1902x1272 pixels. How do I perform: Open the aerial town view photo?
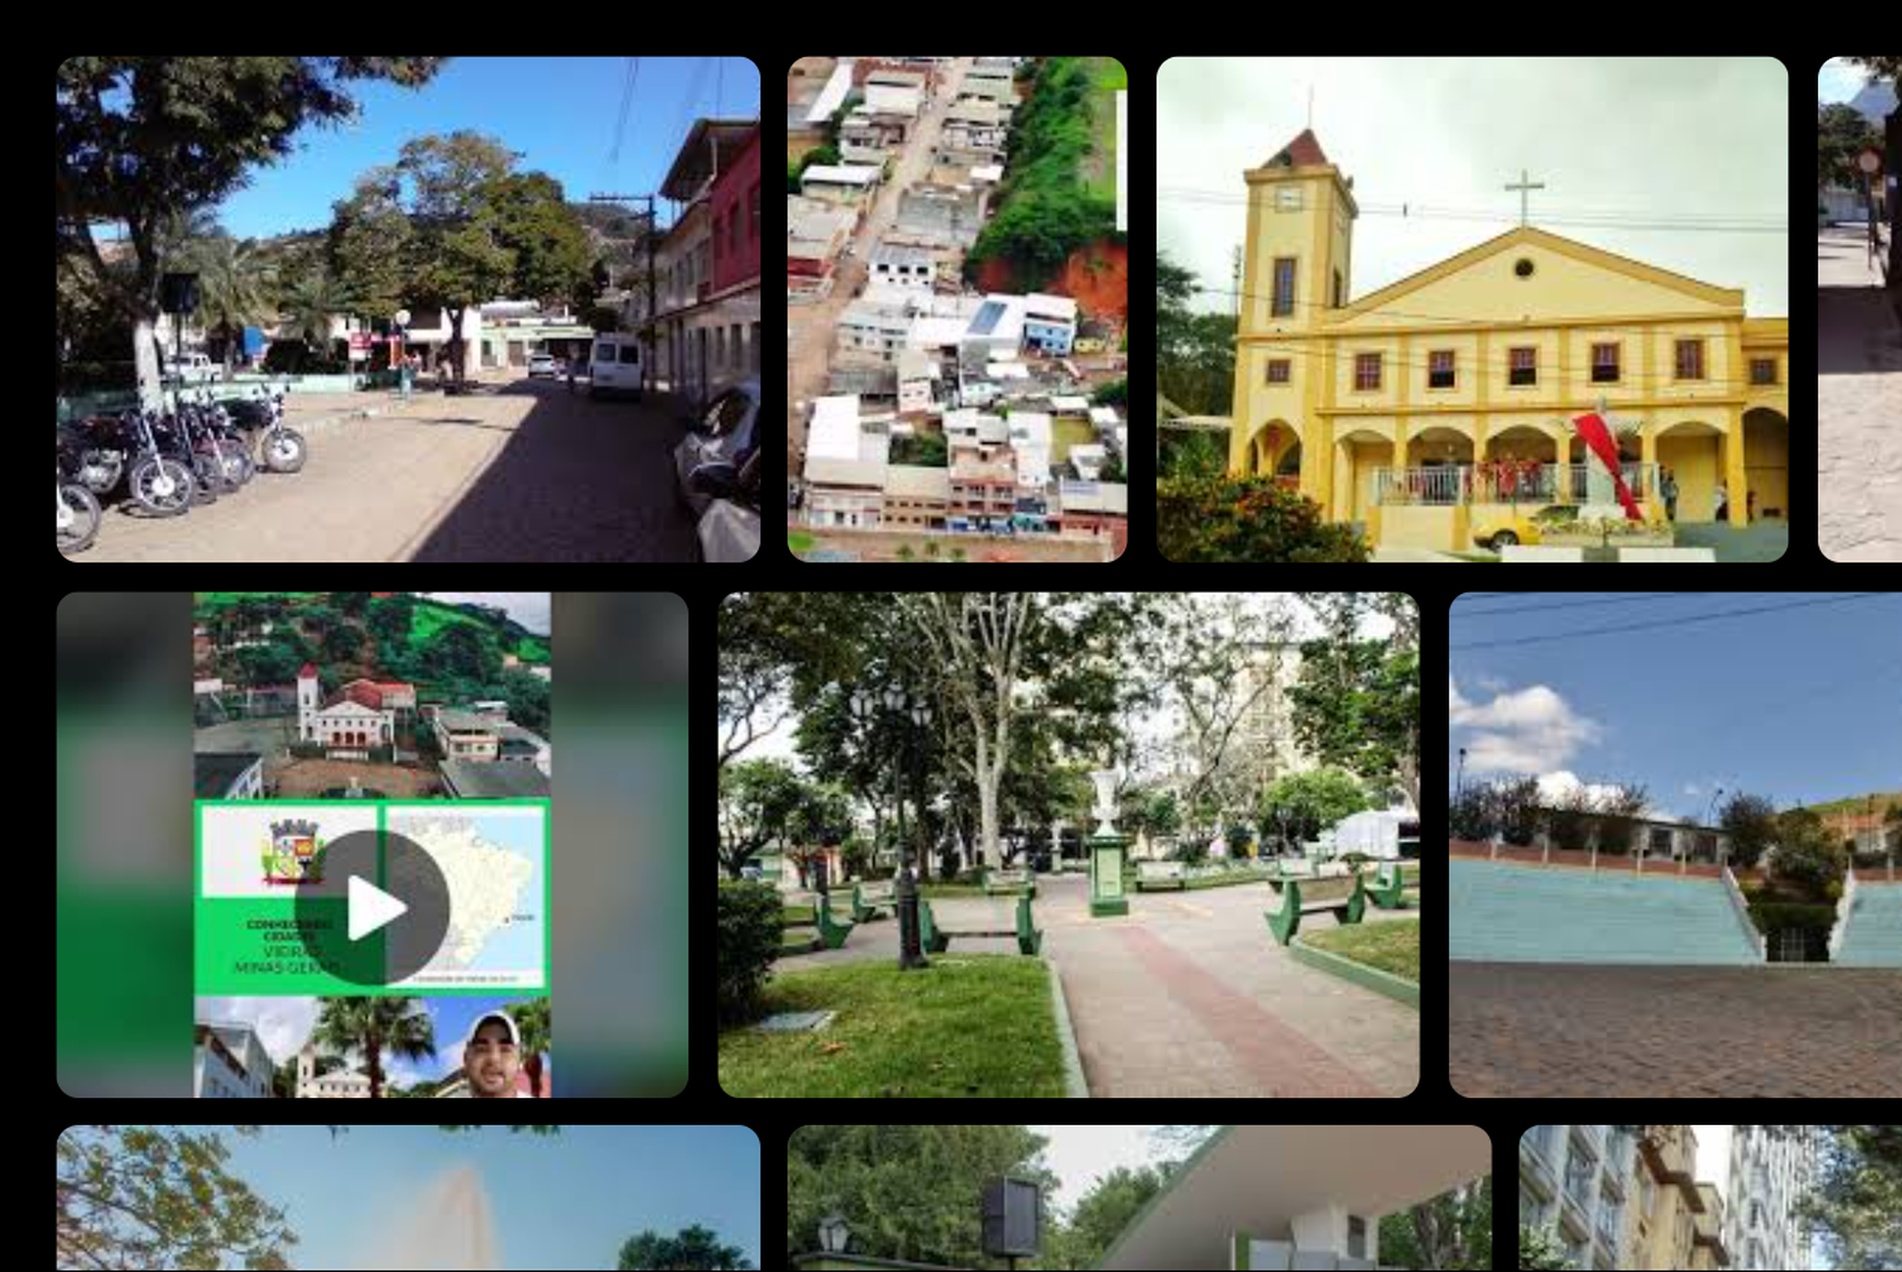click(957, 309)
